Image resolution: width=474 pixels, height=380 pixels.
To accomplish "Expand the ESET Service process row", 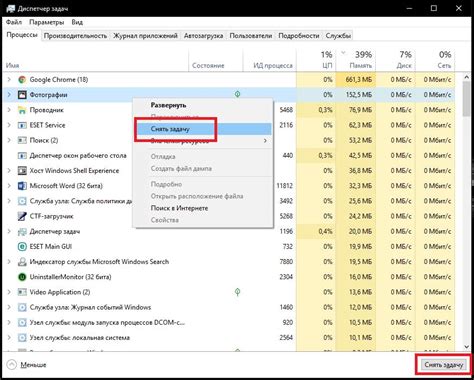I will (x=9, y=125).
